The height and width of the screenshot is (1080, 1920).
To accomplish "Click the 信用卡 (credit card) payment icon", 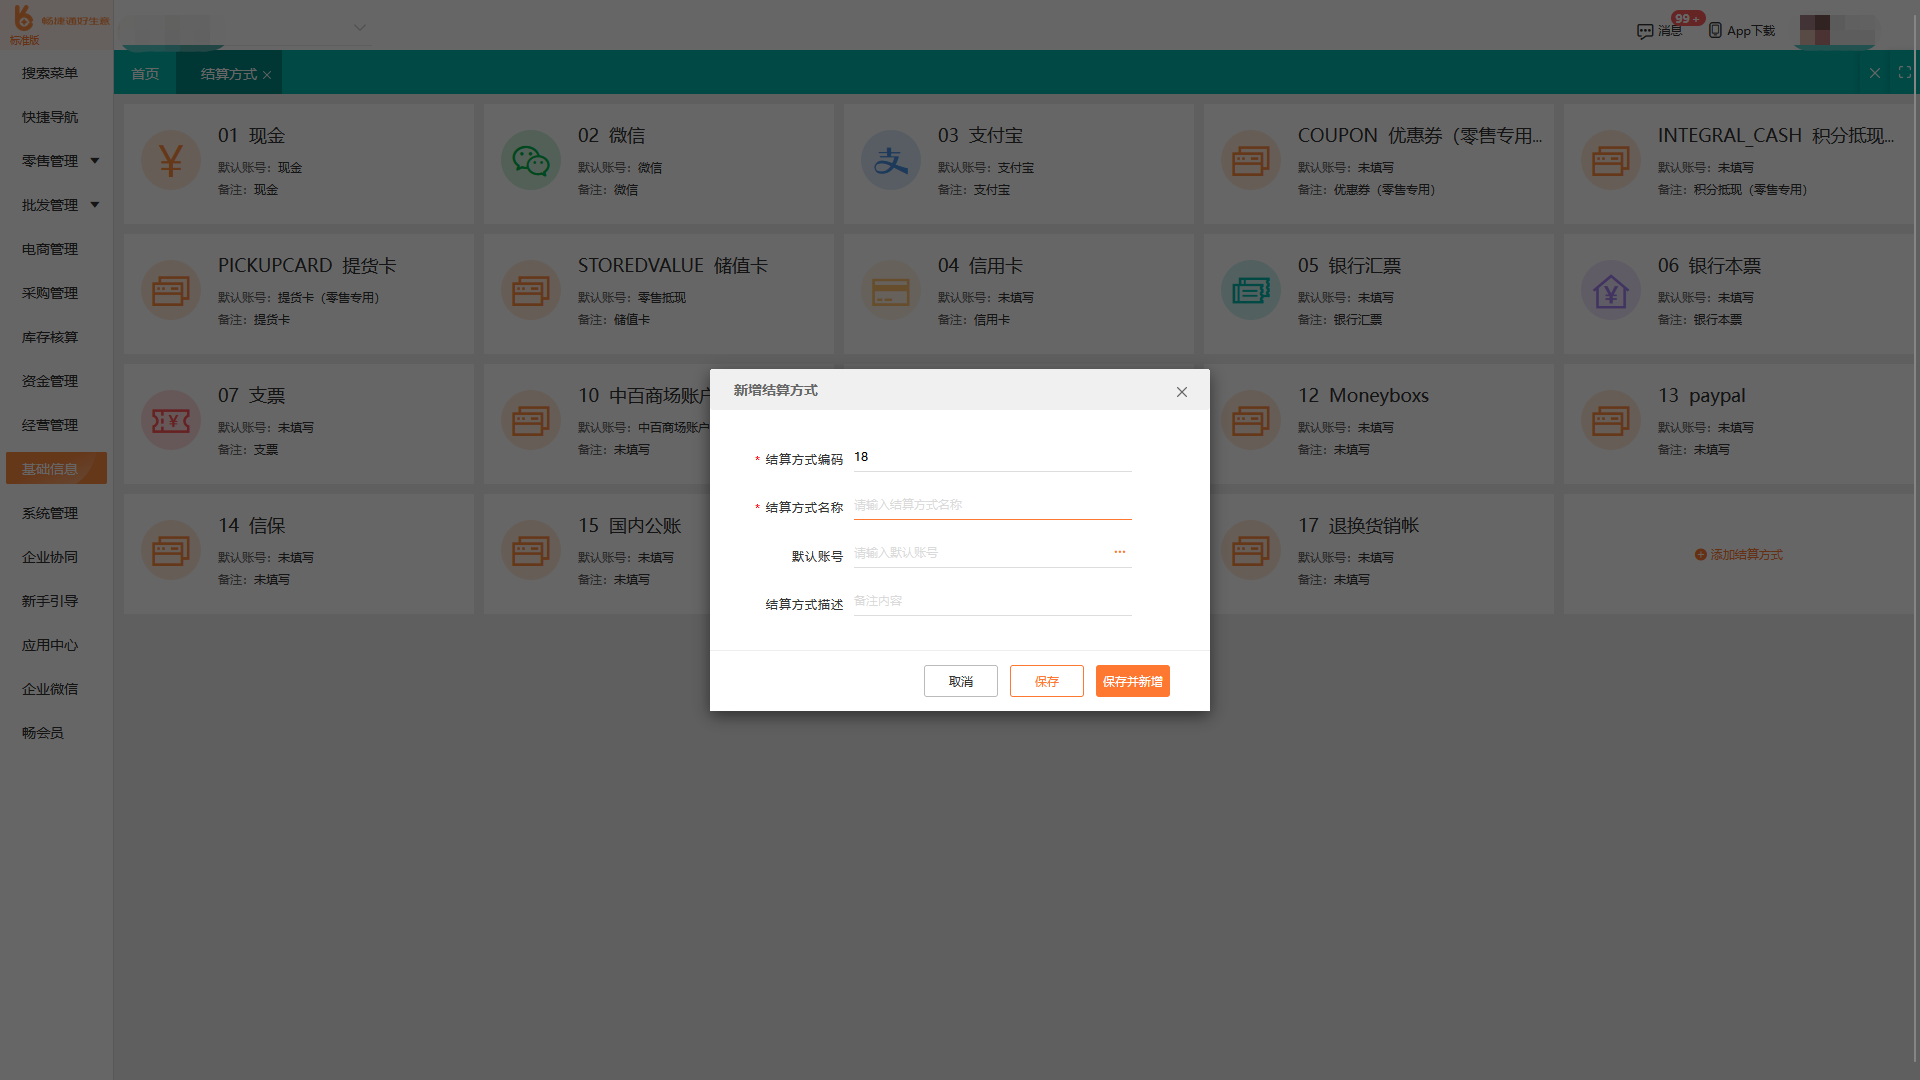I will (x=889, y=290).
